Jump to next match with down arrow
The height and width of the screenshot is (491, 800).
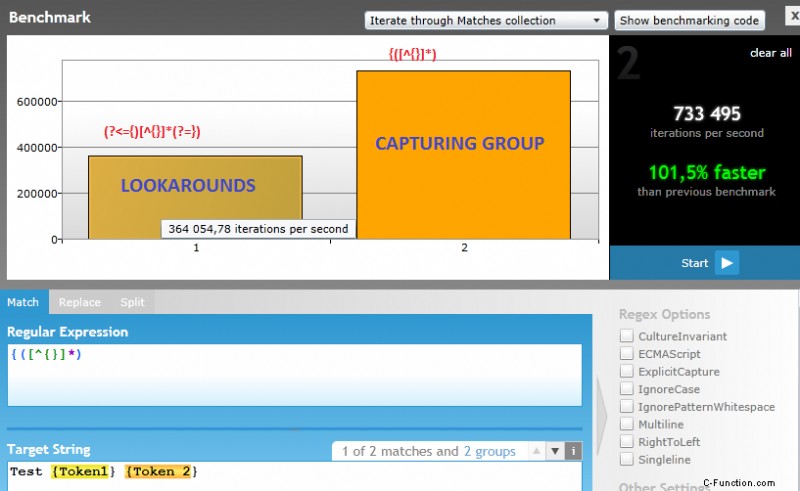554,452
